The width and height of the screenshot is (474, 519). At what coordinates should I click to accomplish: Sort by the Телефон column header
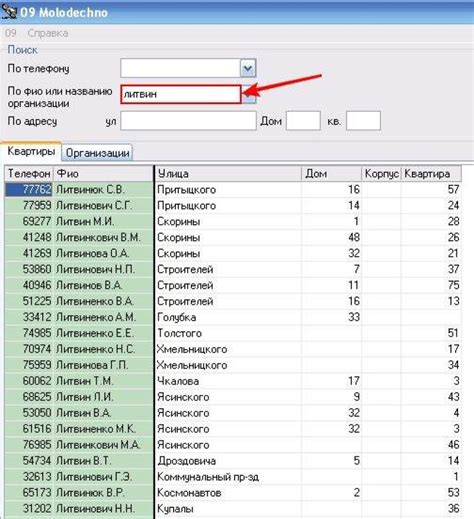29,173
